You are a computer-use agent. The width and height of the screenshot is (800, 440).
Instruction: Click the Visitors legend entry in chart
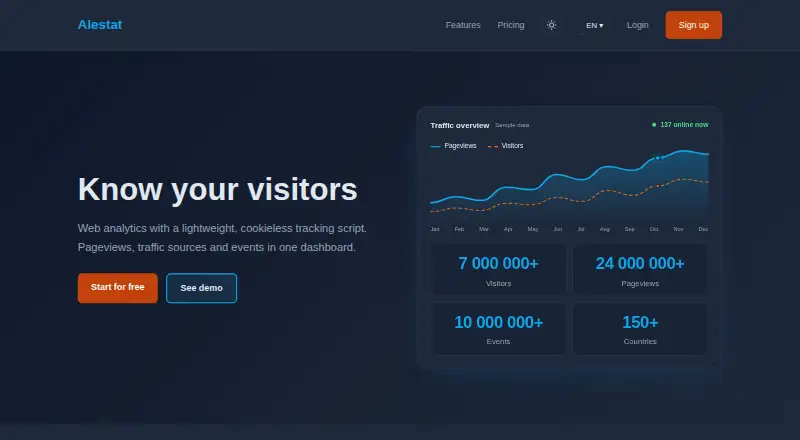pyautogui.click(x=506, y=146)
